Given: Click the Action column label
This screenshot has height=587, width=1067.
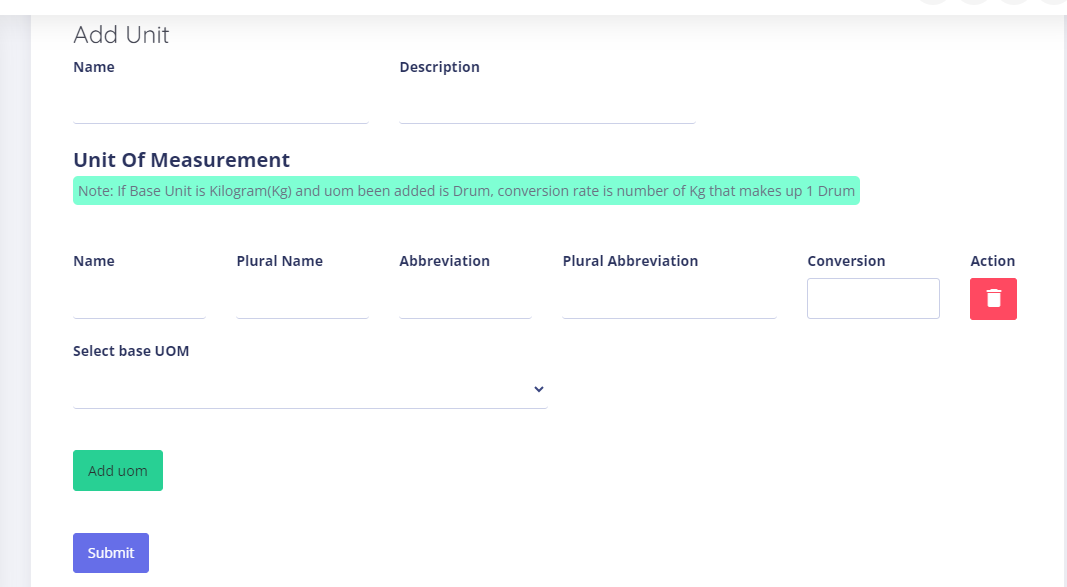Looking at the screenshot, I should click(992, 261).
